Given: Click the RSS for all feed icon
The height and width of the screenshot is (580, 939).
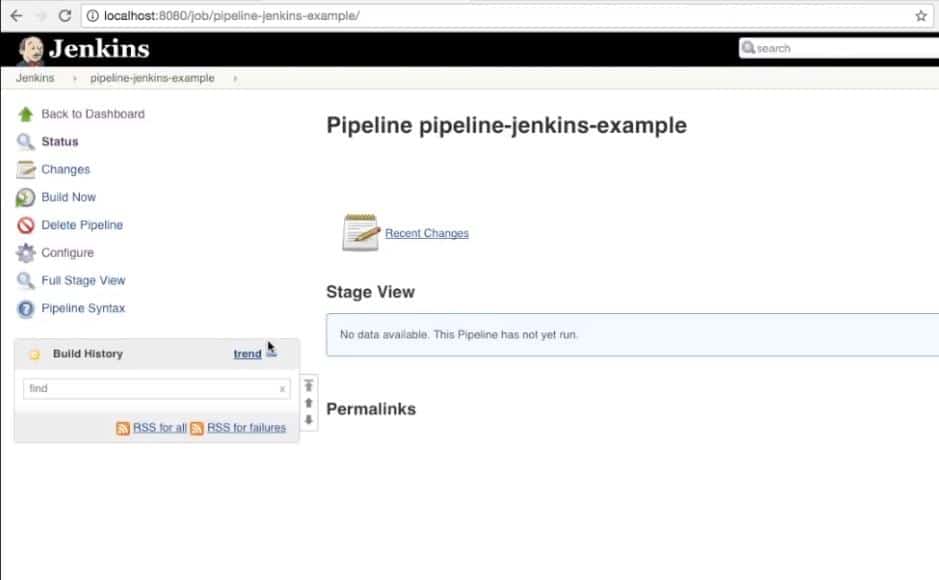Looking at the screenshot, I should tap(123, 428).
